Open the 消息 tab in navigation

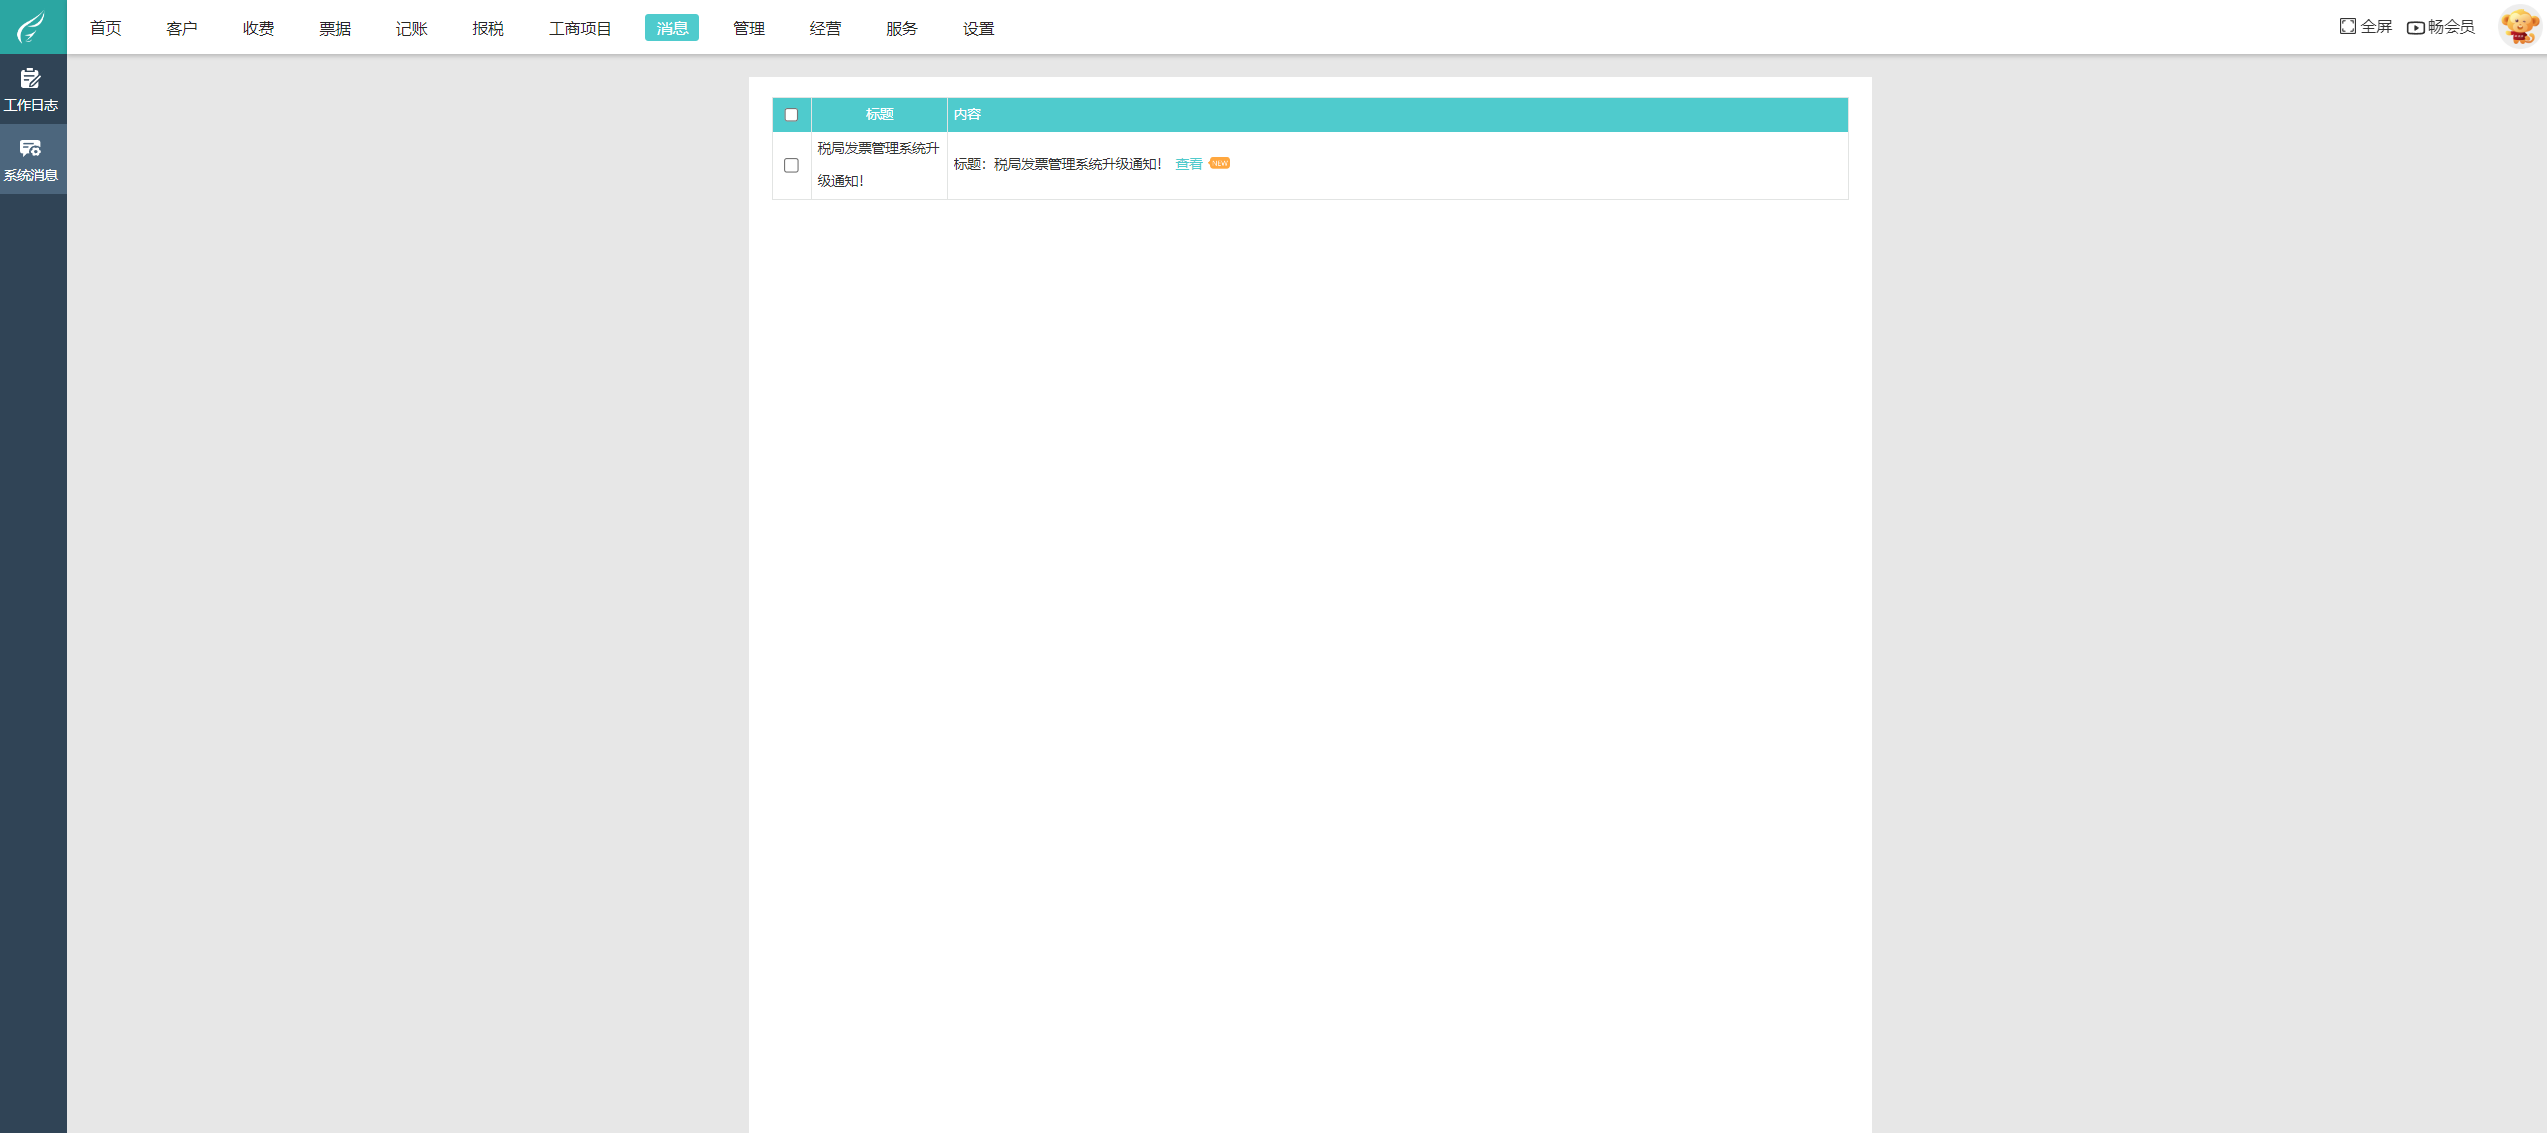[672, 28]
